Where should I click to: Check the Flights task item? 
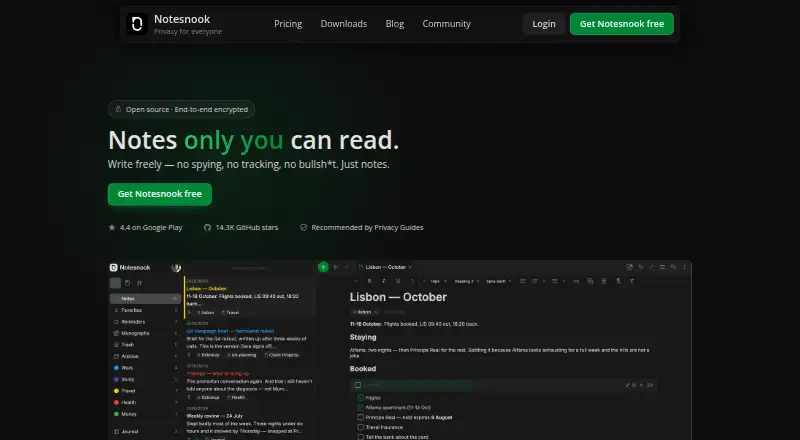pyautogui.click(x=360, y=398)
